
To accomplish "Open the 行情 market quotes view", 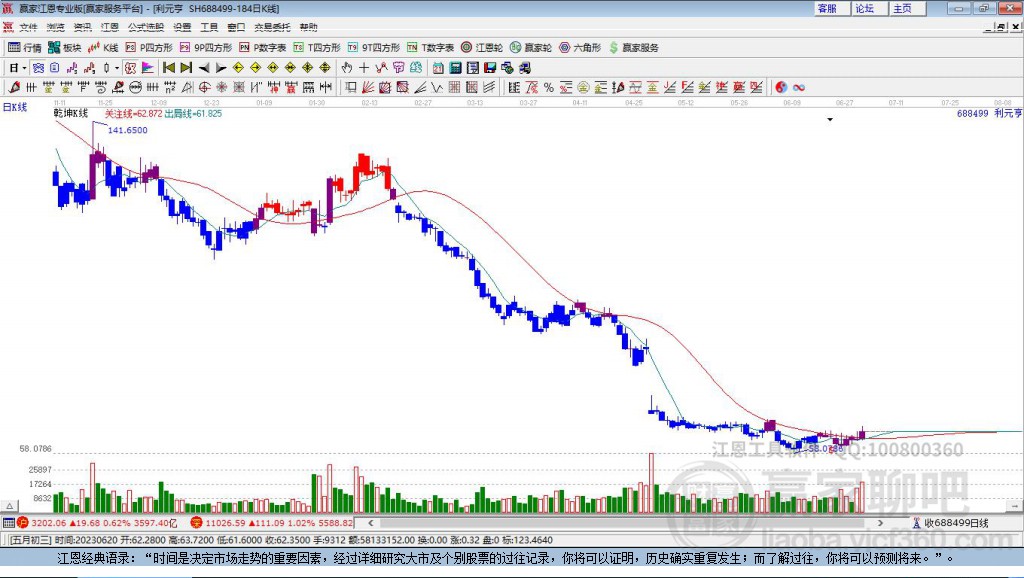I will pyautogui.click(x=26, y=47).
